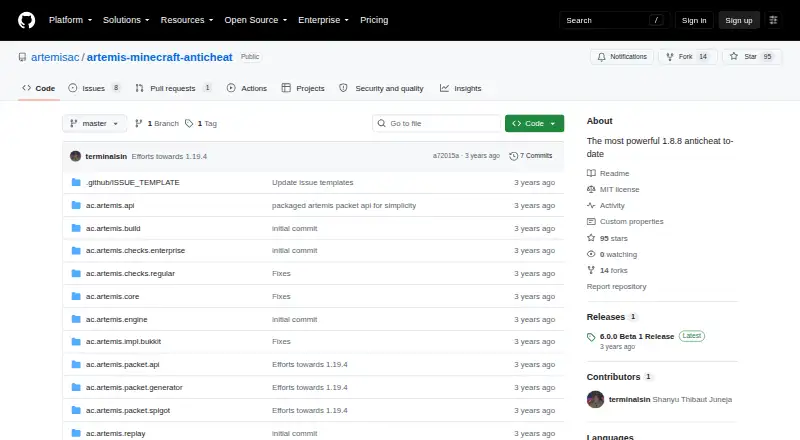The height and width of the screenshot is (440, 800).
Task: Click the MIT license scale icon
Action: (591, 189)
